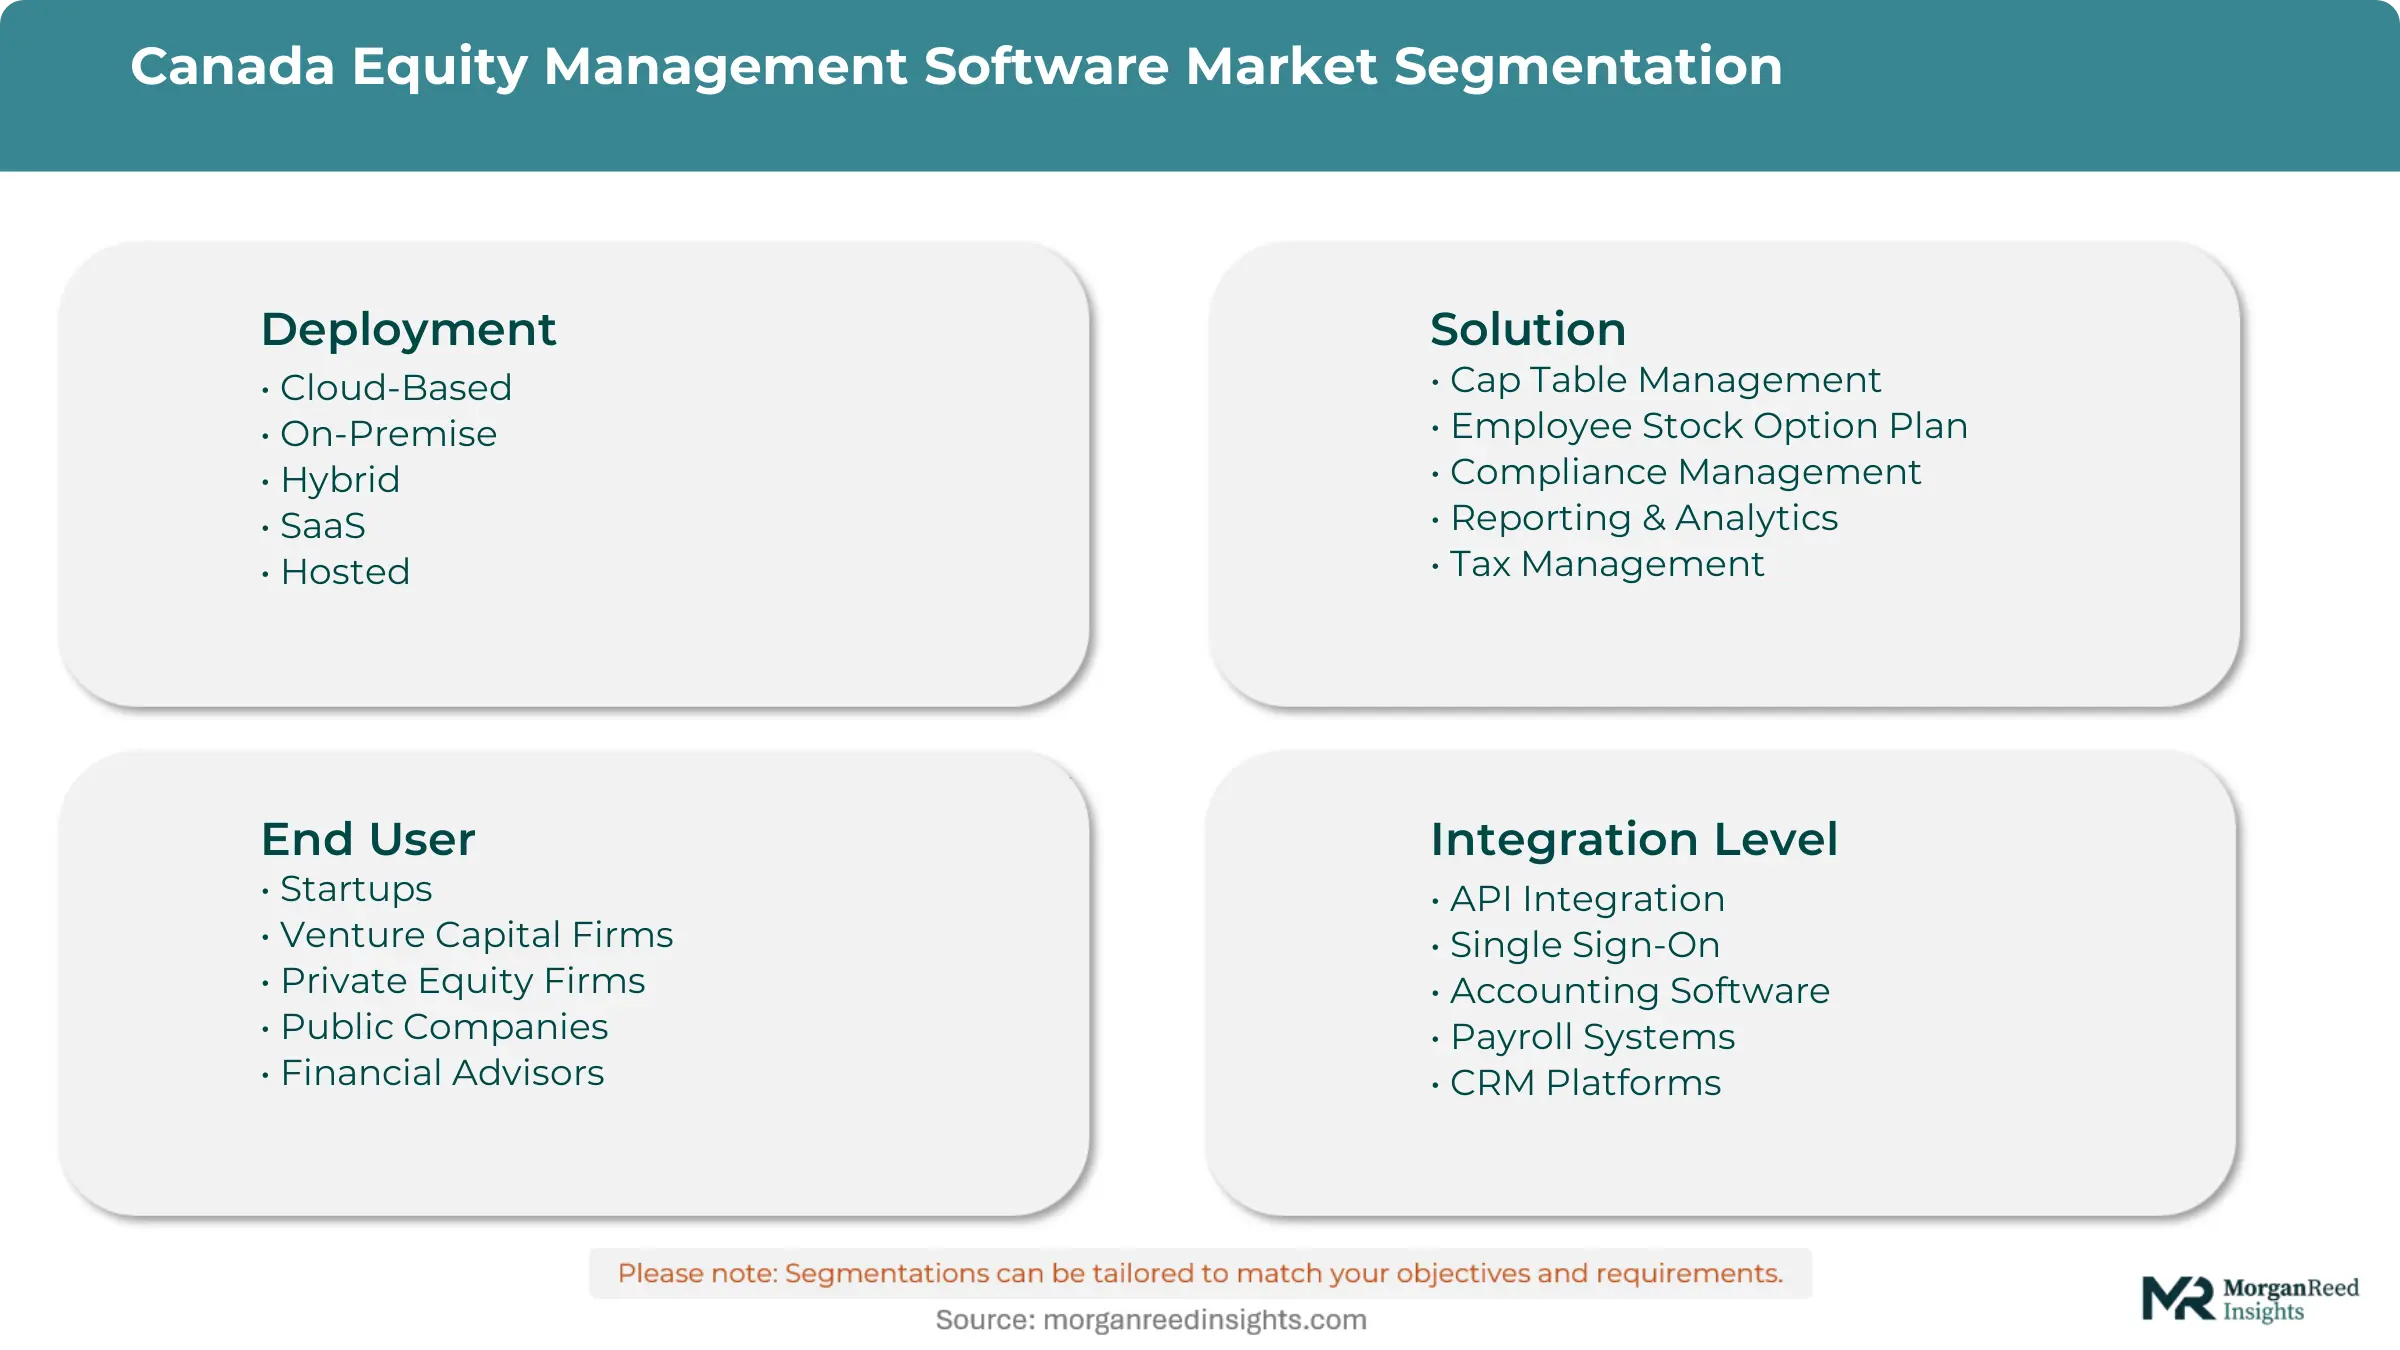
Task: Click the Cloud-Based bullet item
Action: tap(397, 388)
